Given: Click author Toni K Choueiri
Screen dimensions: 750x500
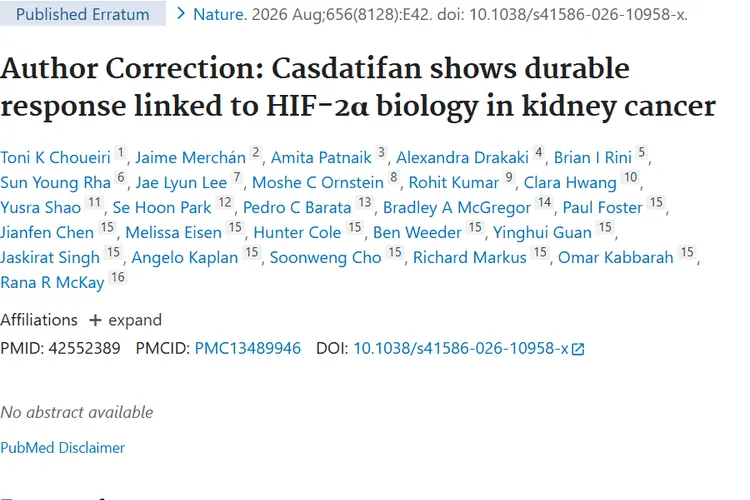Looking at the screenshot, I should pyautogui.click(x=55, y=157).
